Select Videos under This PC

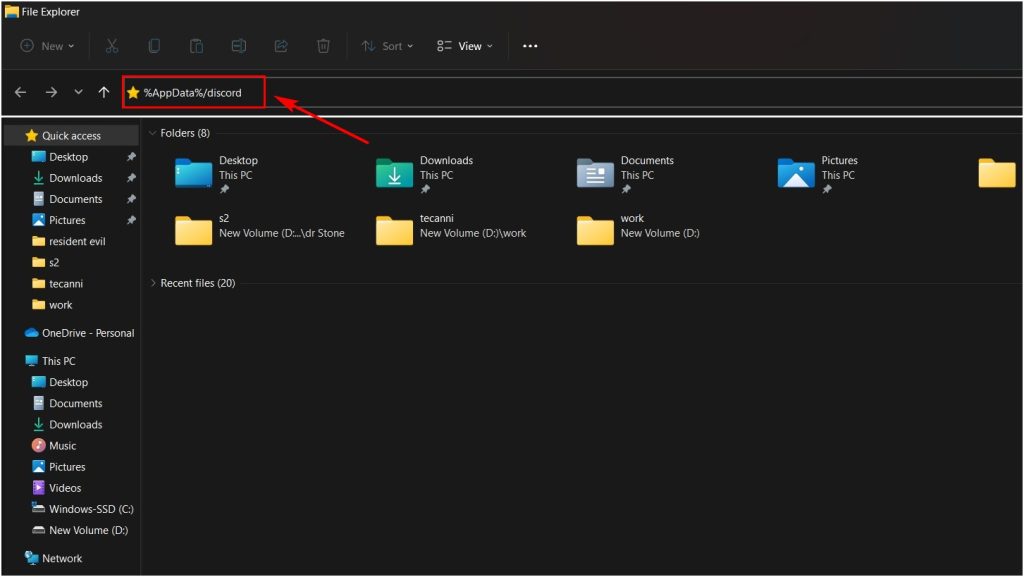point(65,488)
